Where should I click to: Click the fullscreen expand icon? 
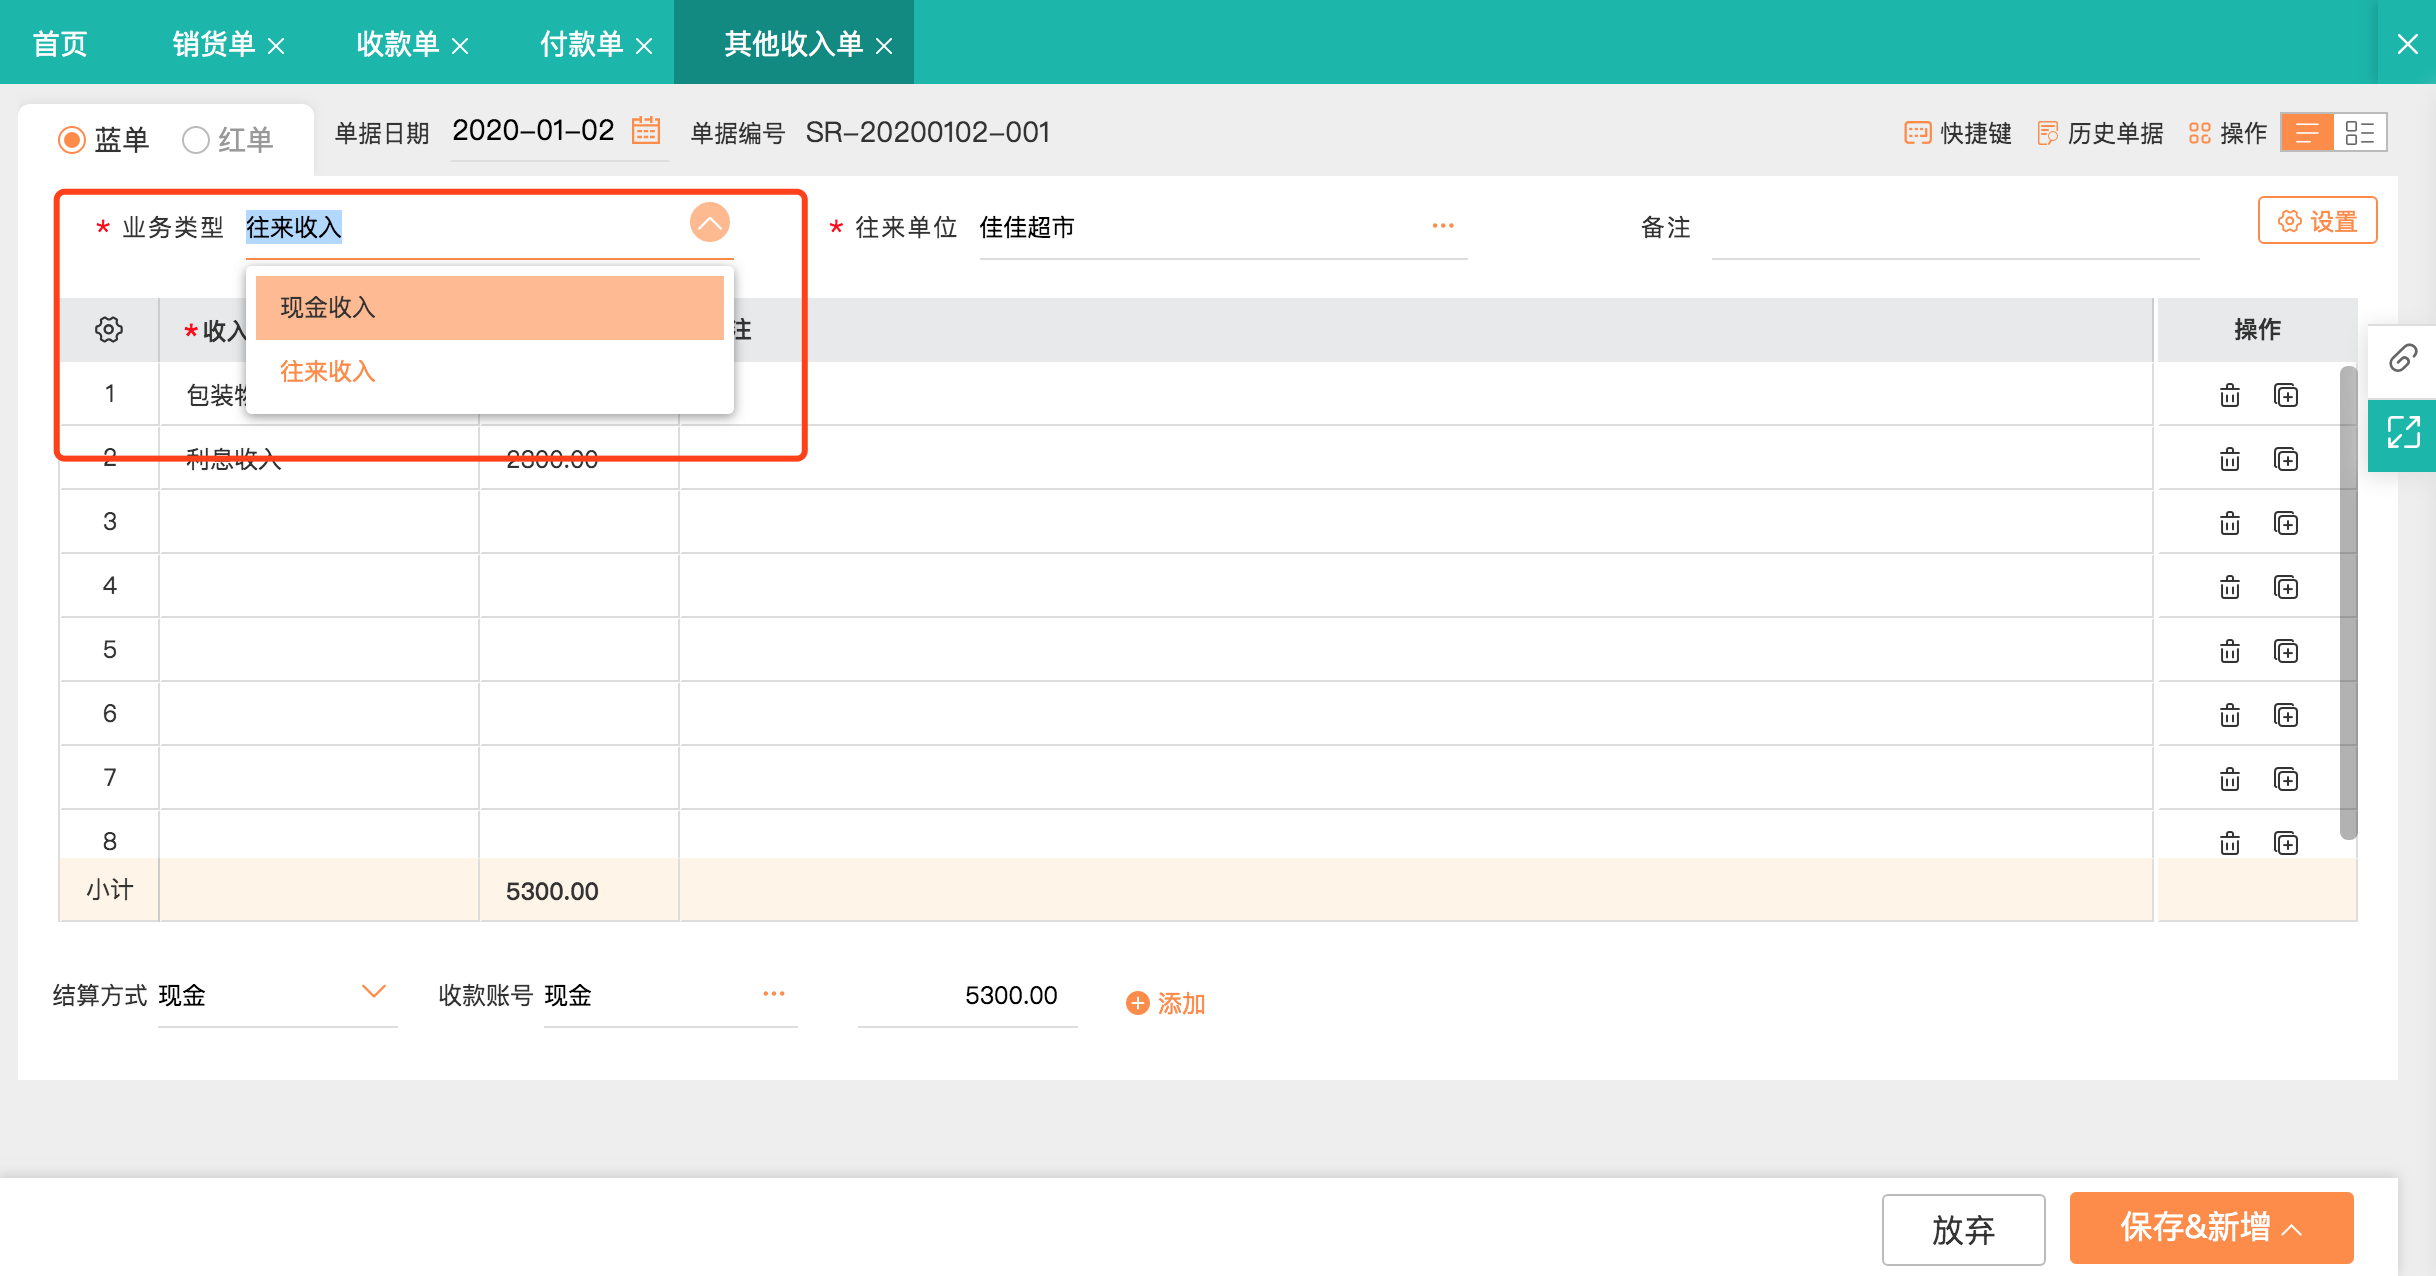(2402, 435)
